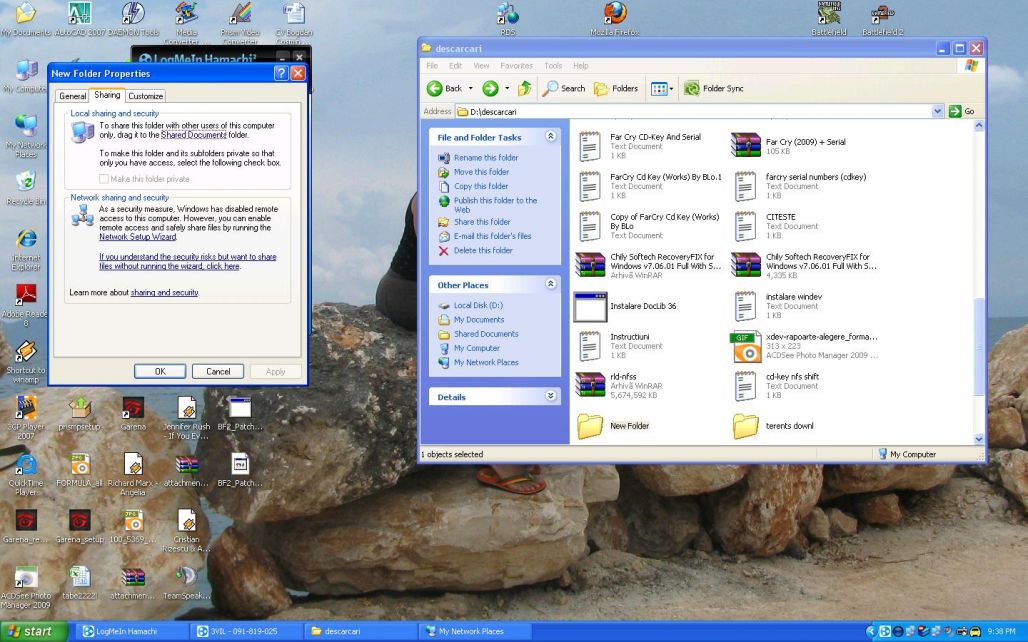Open the Address bar dropdown arrow
Screen dimensions: 1028x642
pyautogui.click(x=938, y=111)
